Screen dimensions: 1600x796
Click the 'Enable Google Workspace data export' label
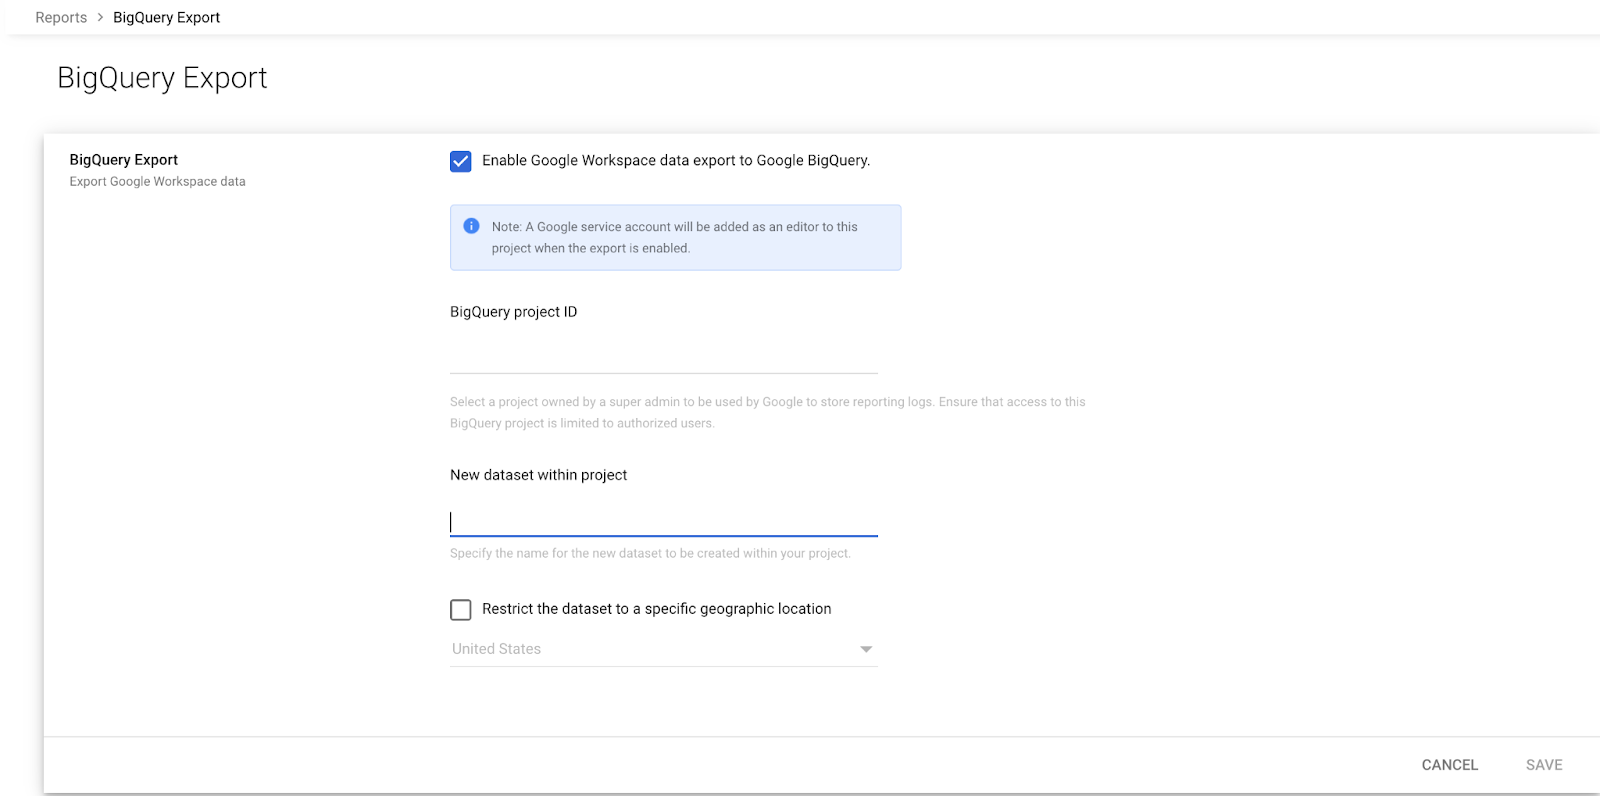click(x=675, y=160)
